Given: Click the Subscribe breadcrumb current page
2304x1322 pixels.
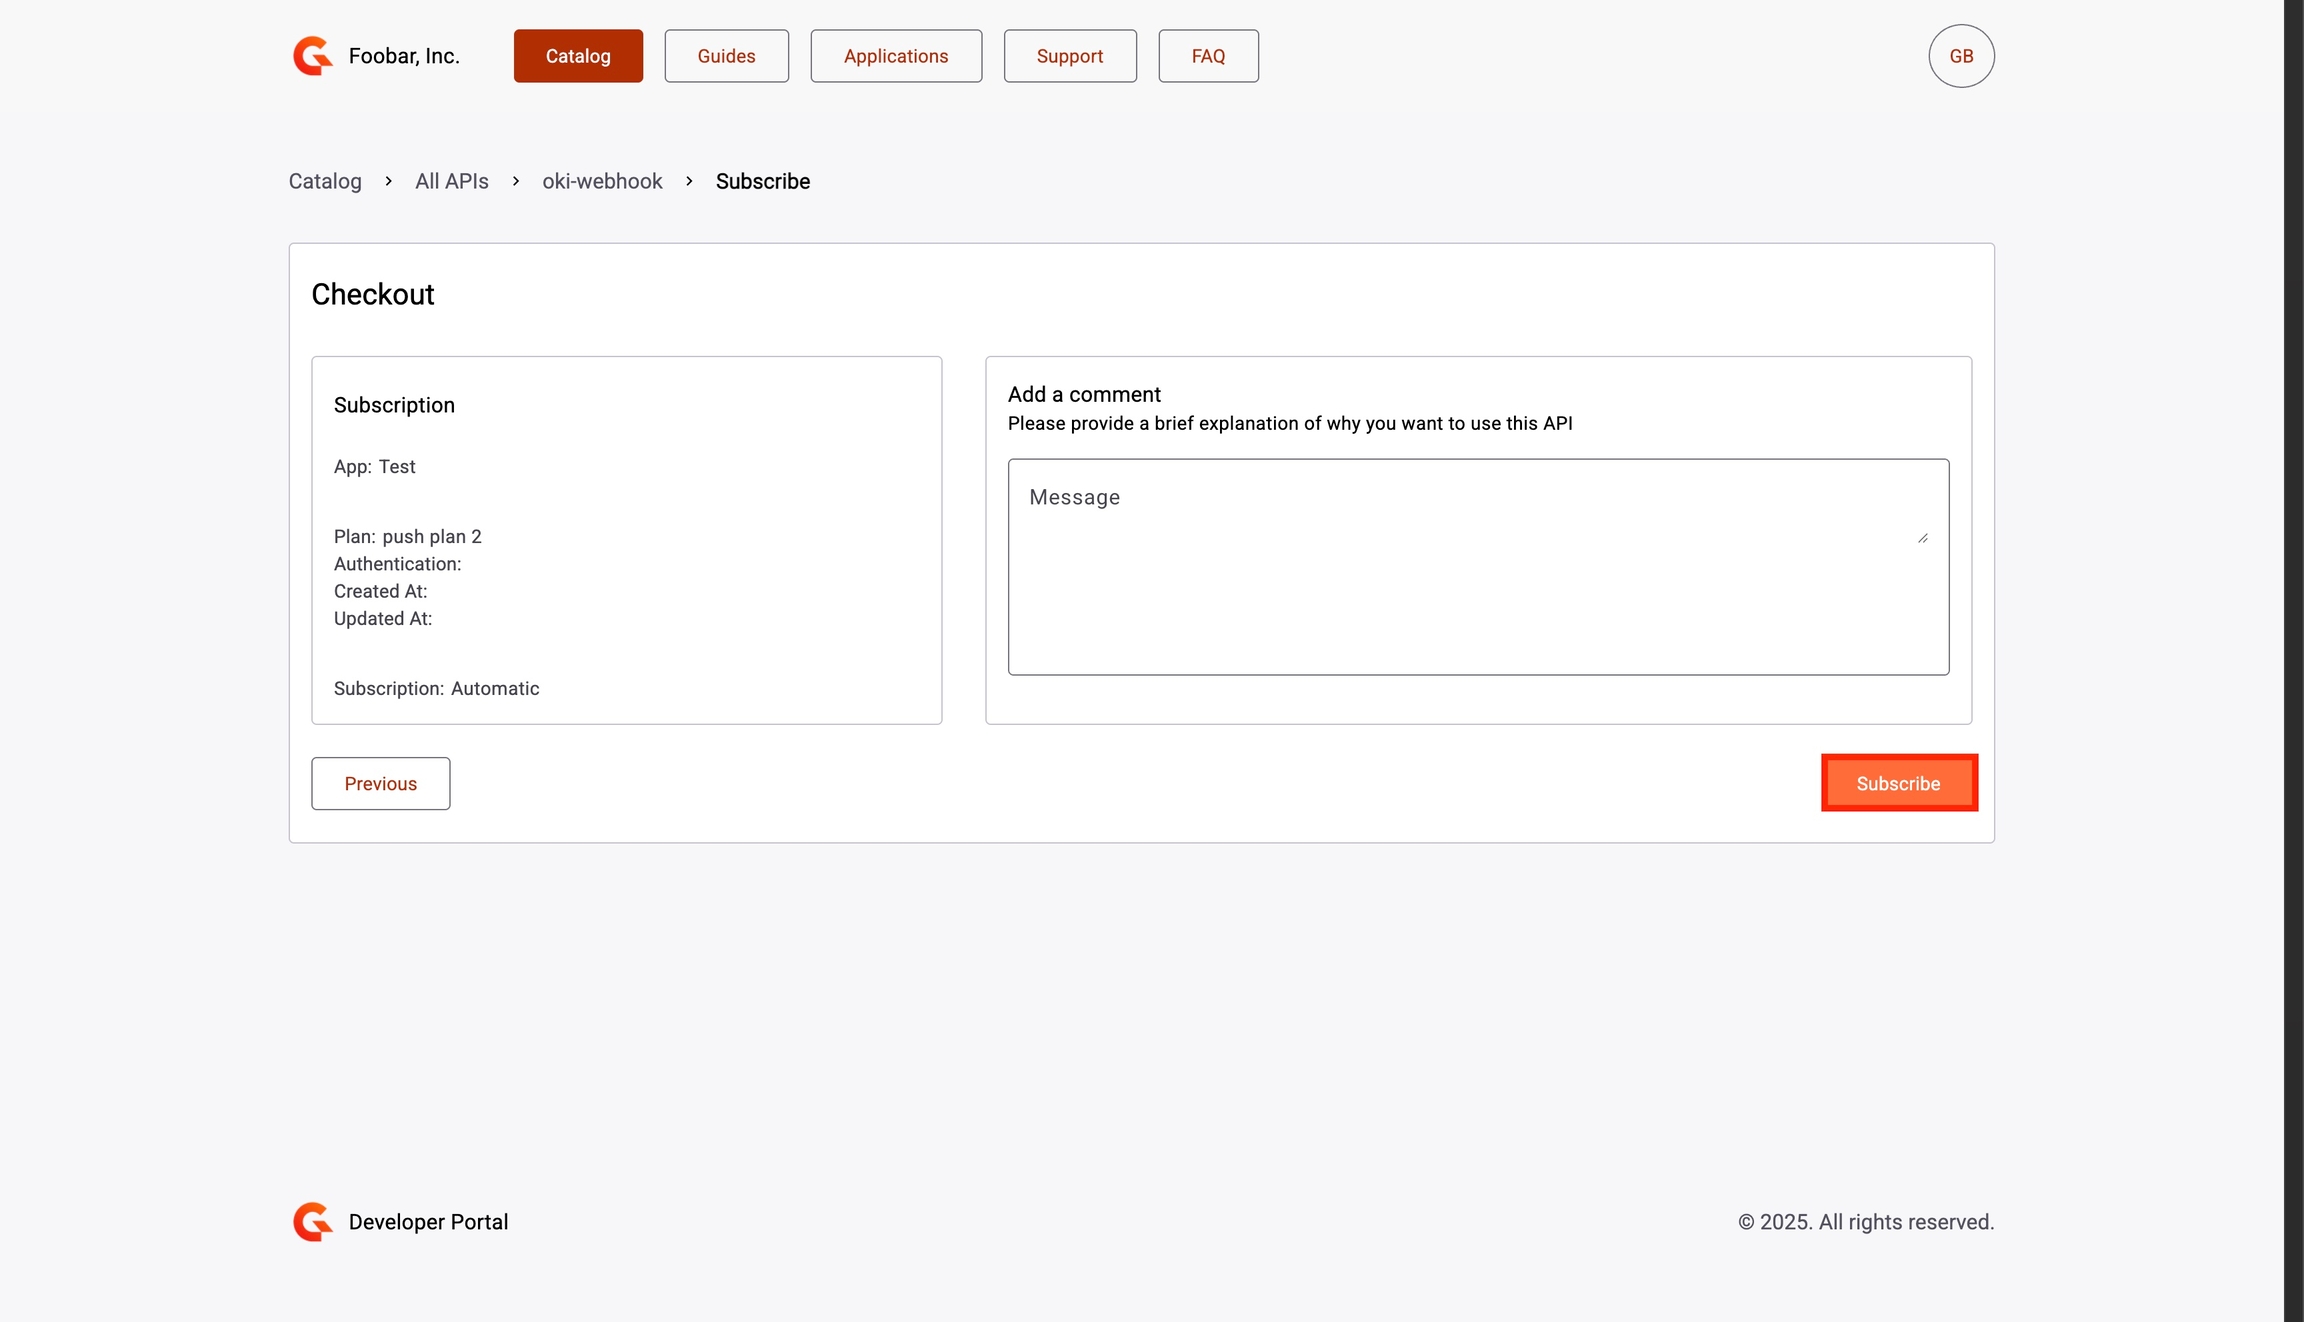Looking at the screenshot, I should click(x=762, y=181).
